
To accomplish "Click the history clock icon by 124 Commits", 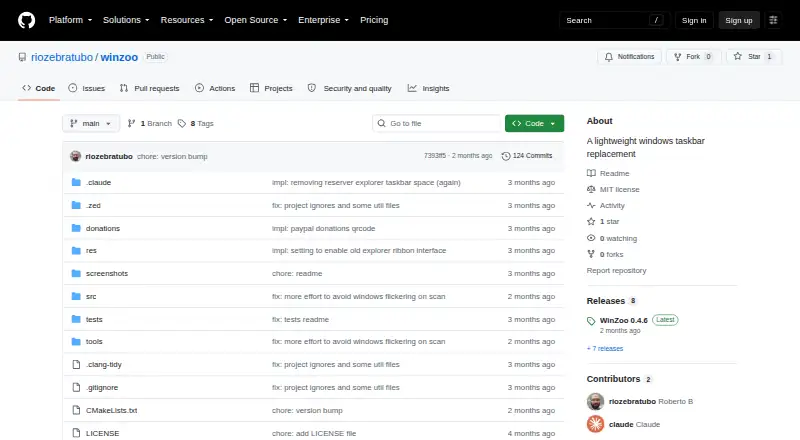I will pyautogui.click(x=506, y=156).
